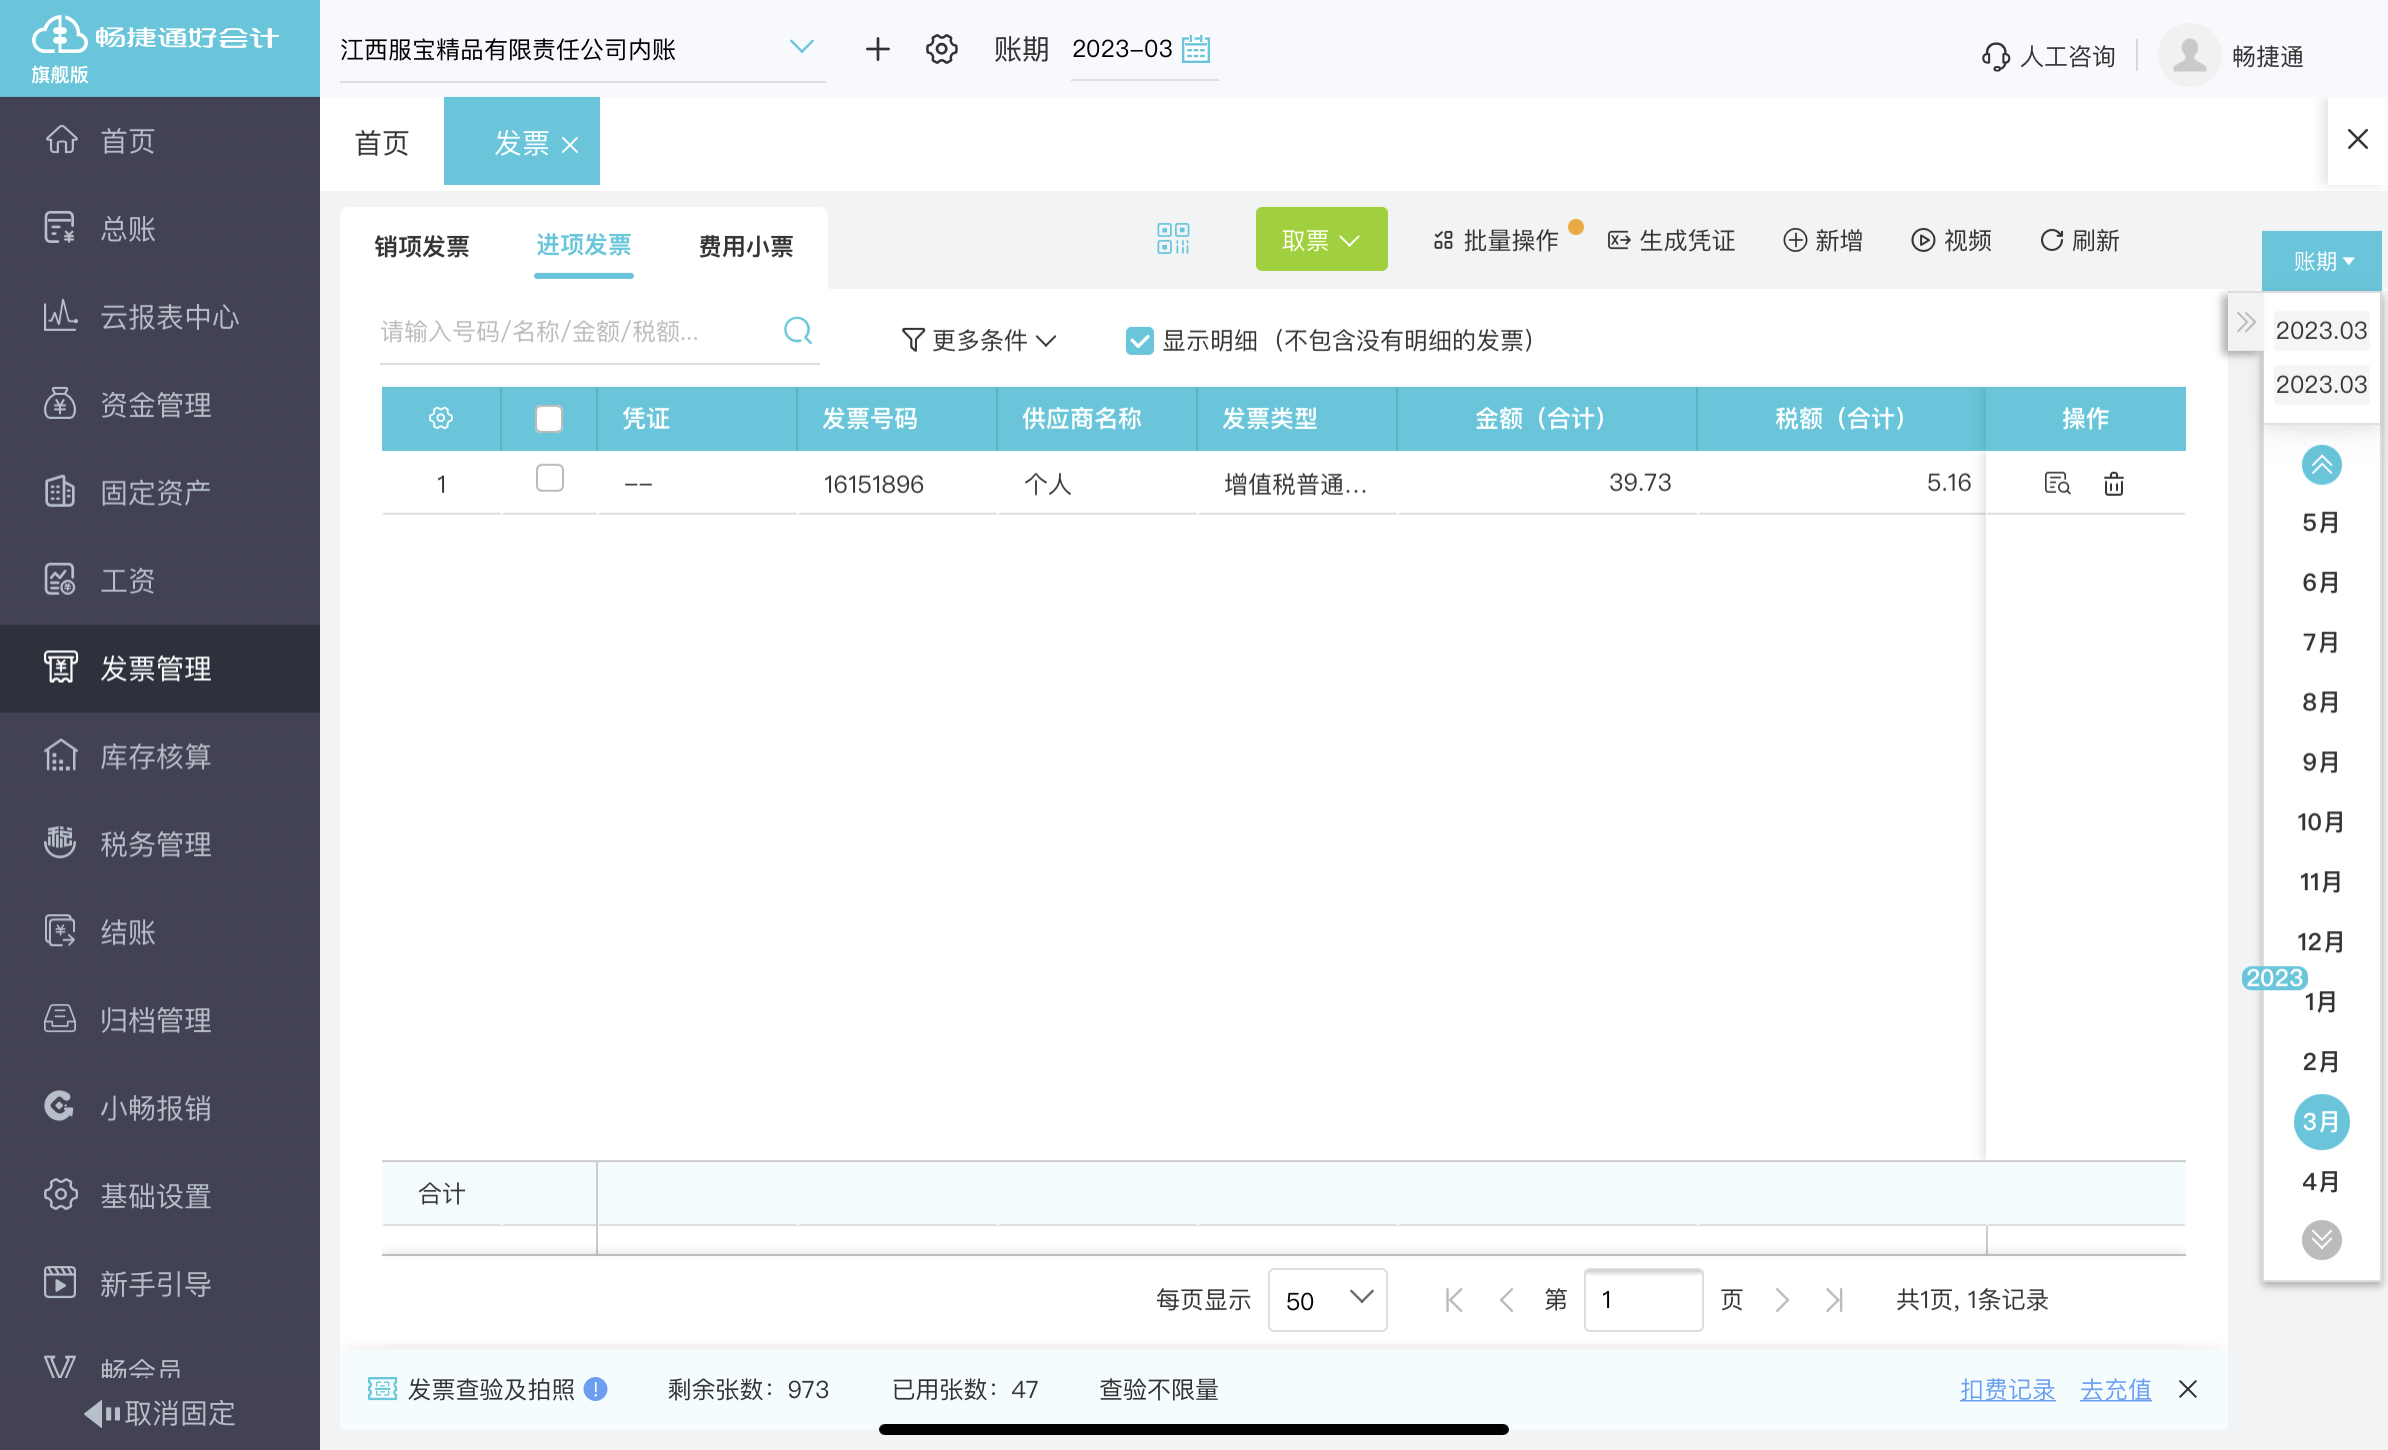Check the select-all header checkbox
The image size is (2388, 1450).
551,420
